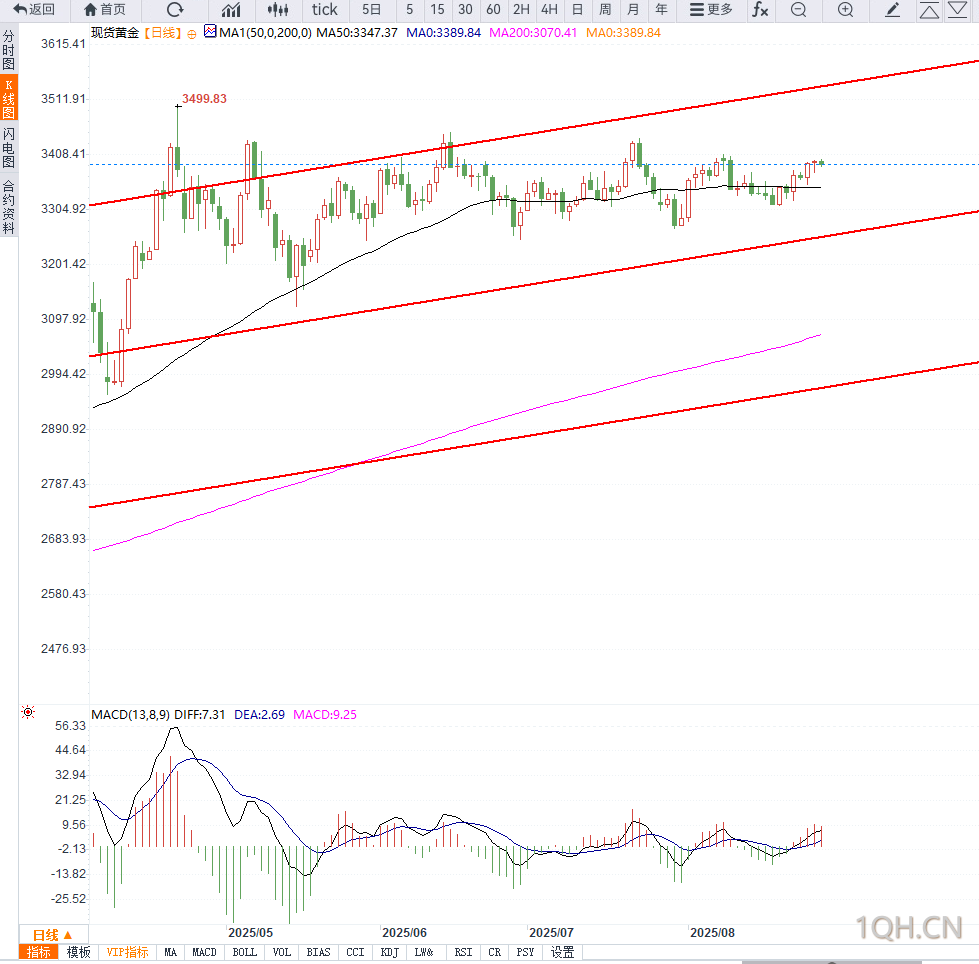Switch to the 4H timeframe
The image size is (979, 964).
point(549,10)
